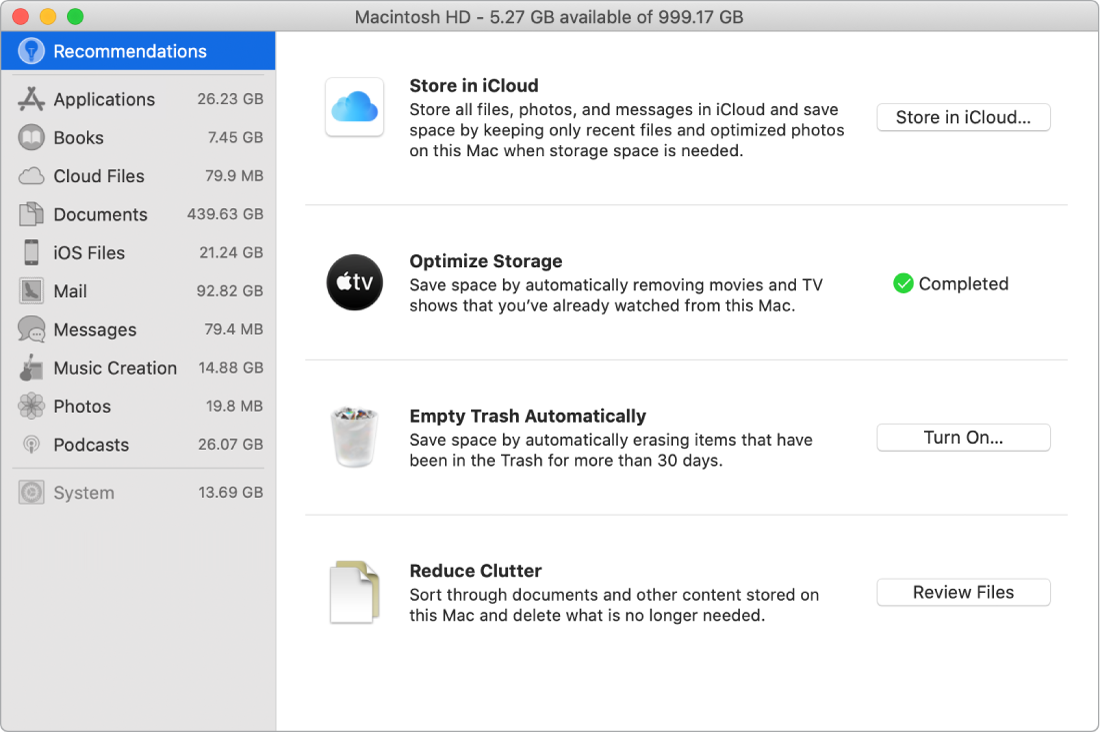Click Review Files to reduce clutter
Viewport: 1101px width, 732px height.
962,592
